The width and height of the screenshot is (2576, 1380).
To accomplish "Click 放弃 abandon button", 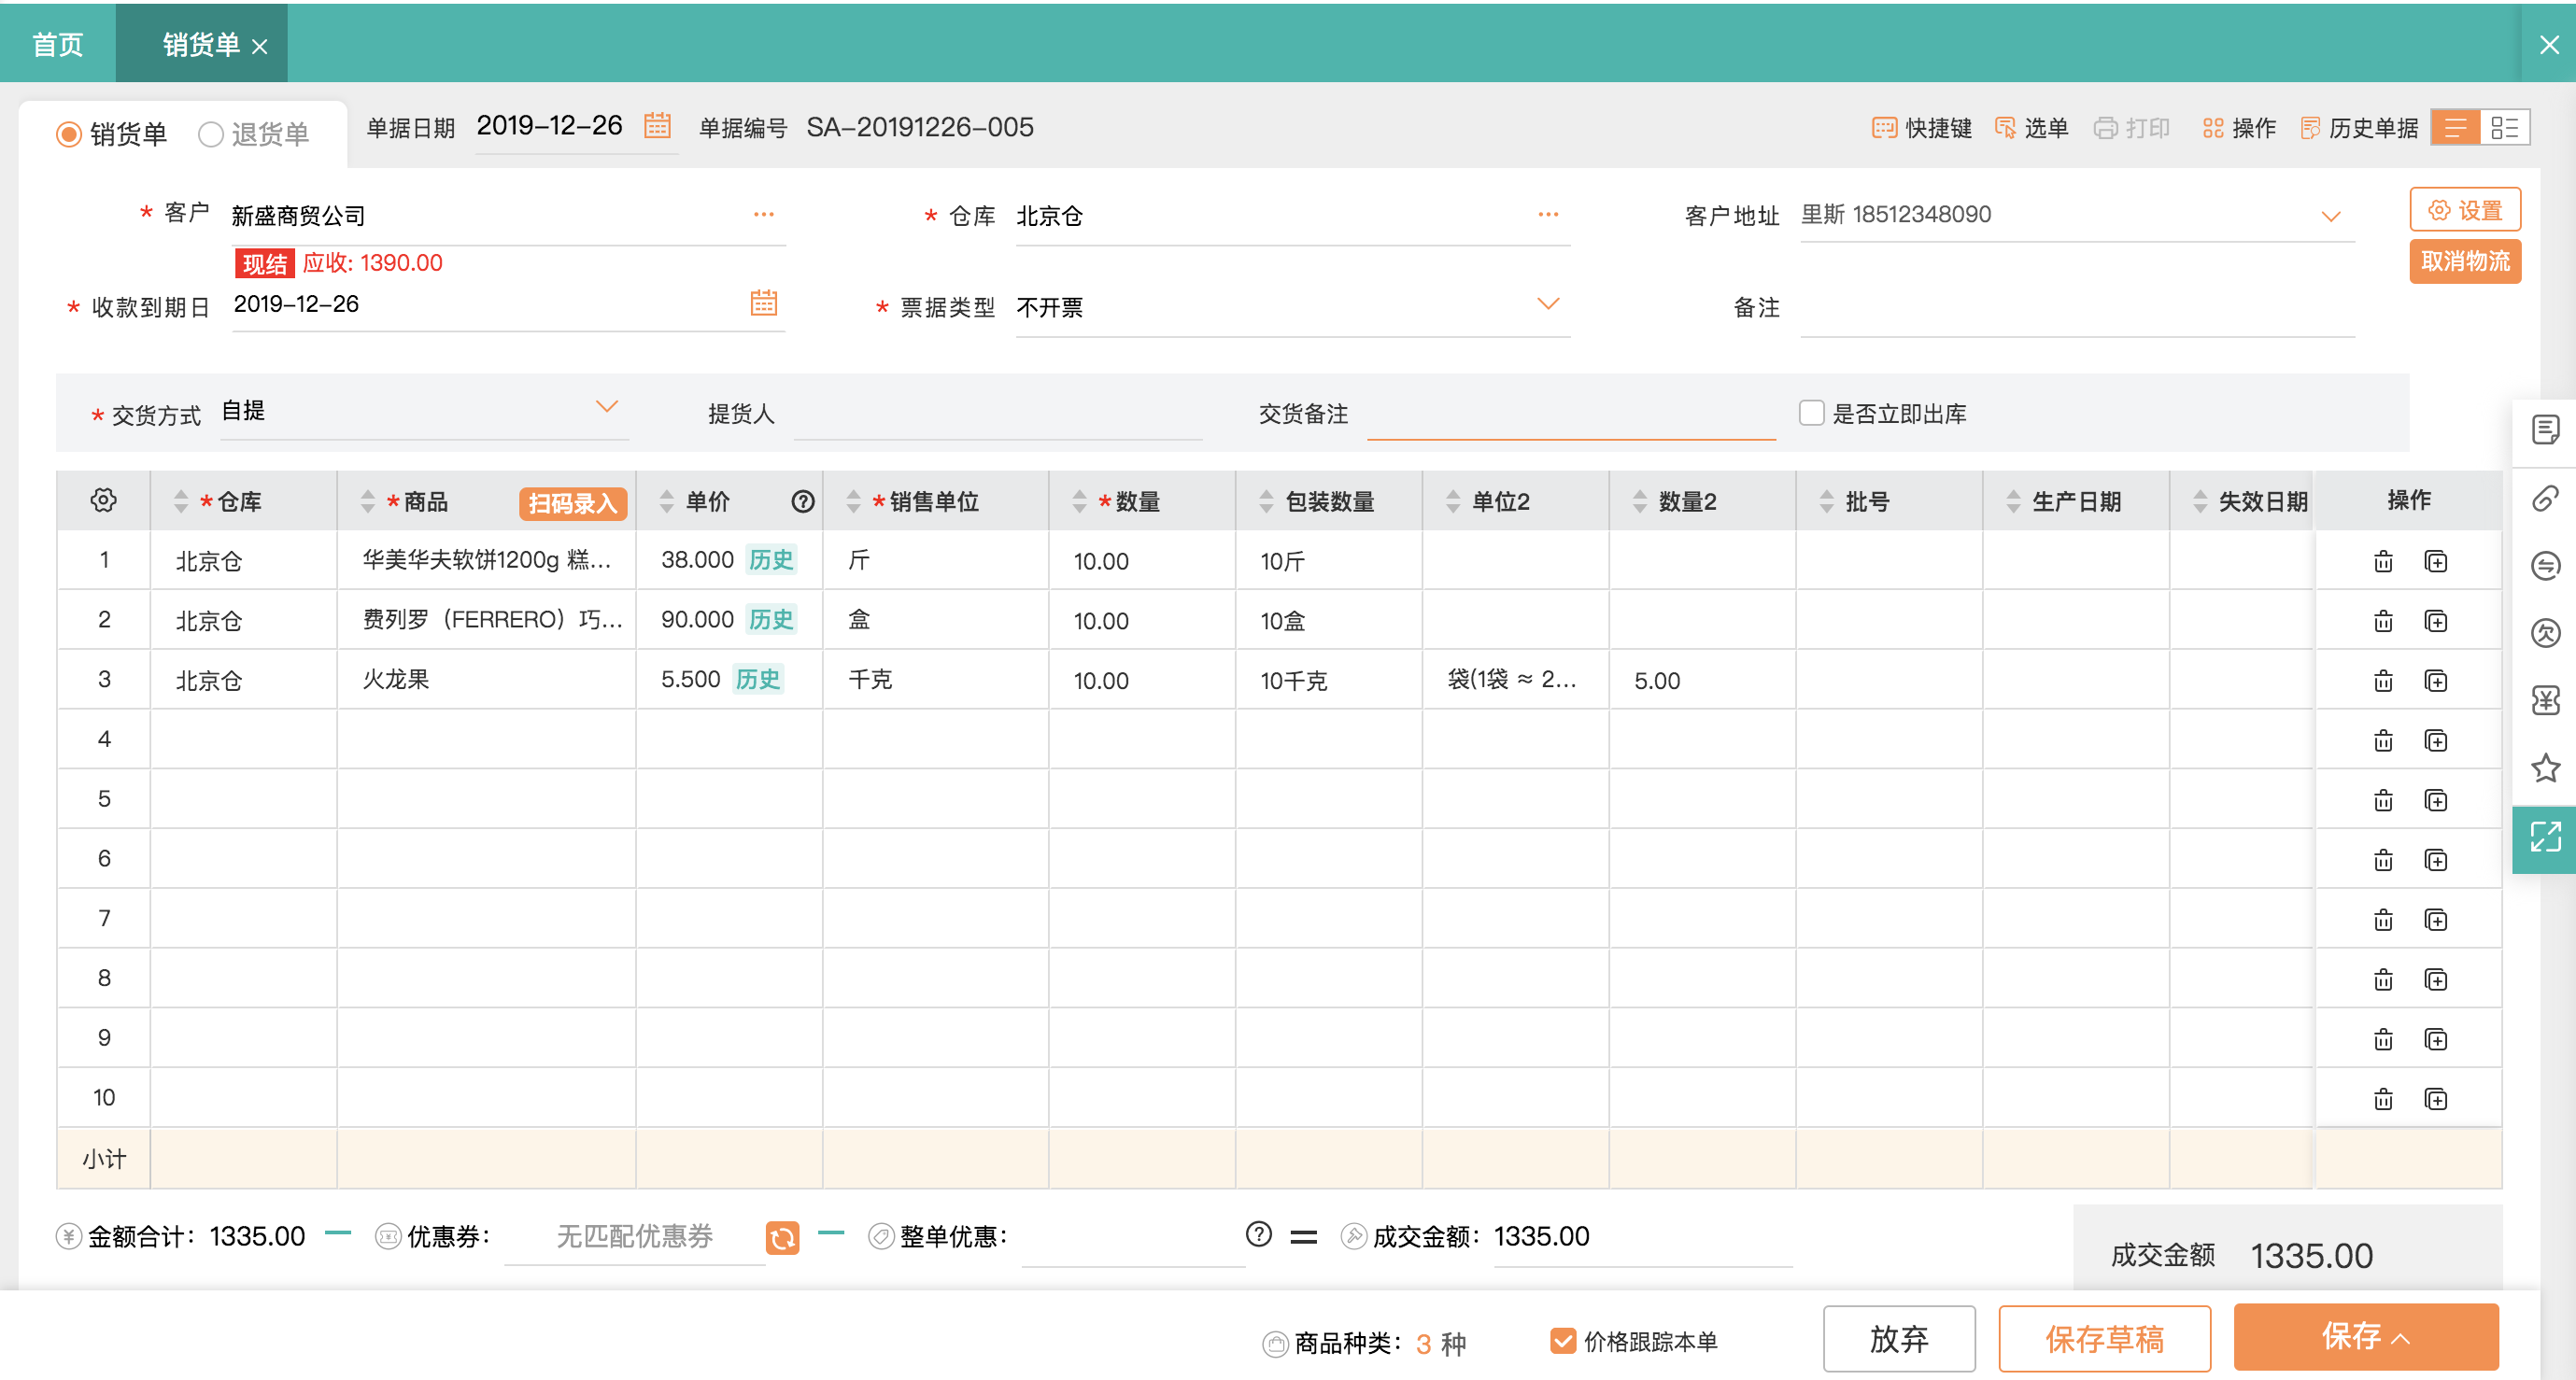I will pyautogui.click(x=1898, y=1336).
